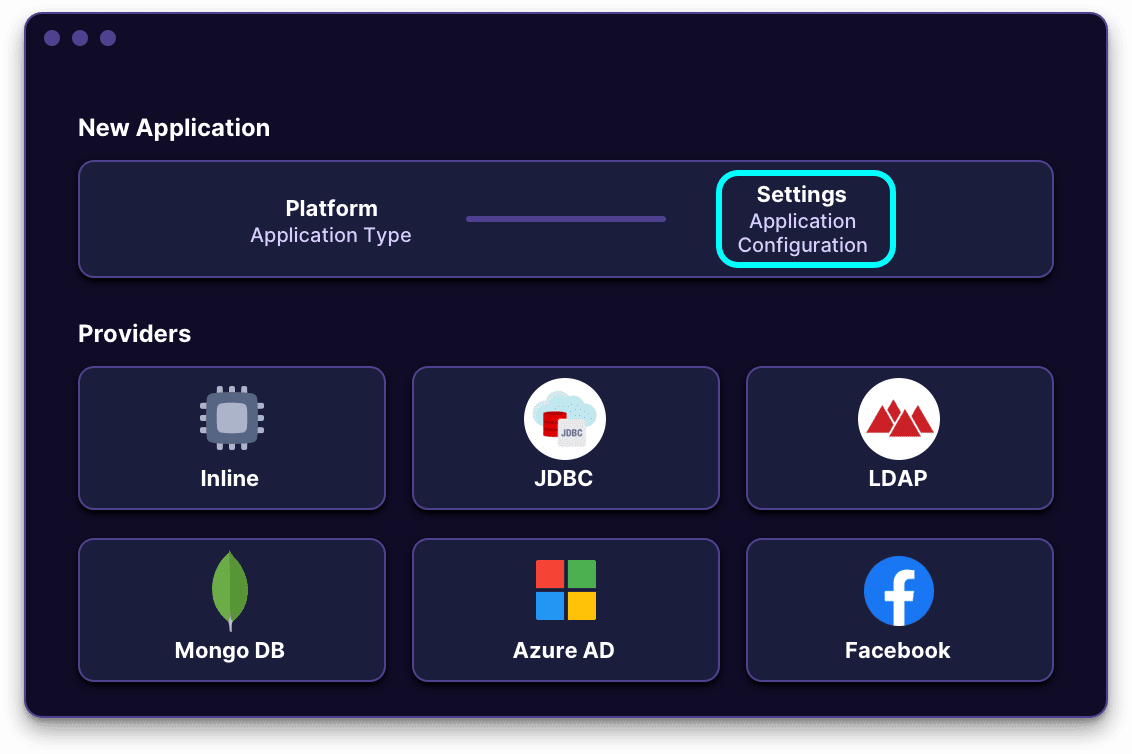Open the highlighted Settings Application Configuration step

pyautogui.click(x=805, y=219)
